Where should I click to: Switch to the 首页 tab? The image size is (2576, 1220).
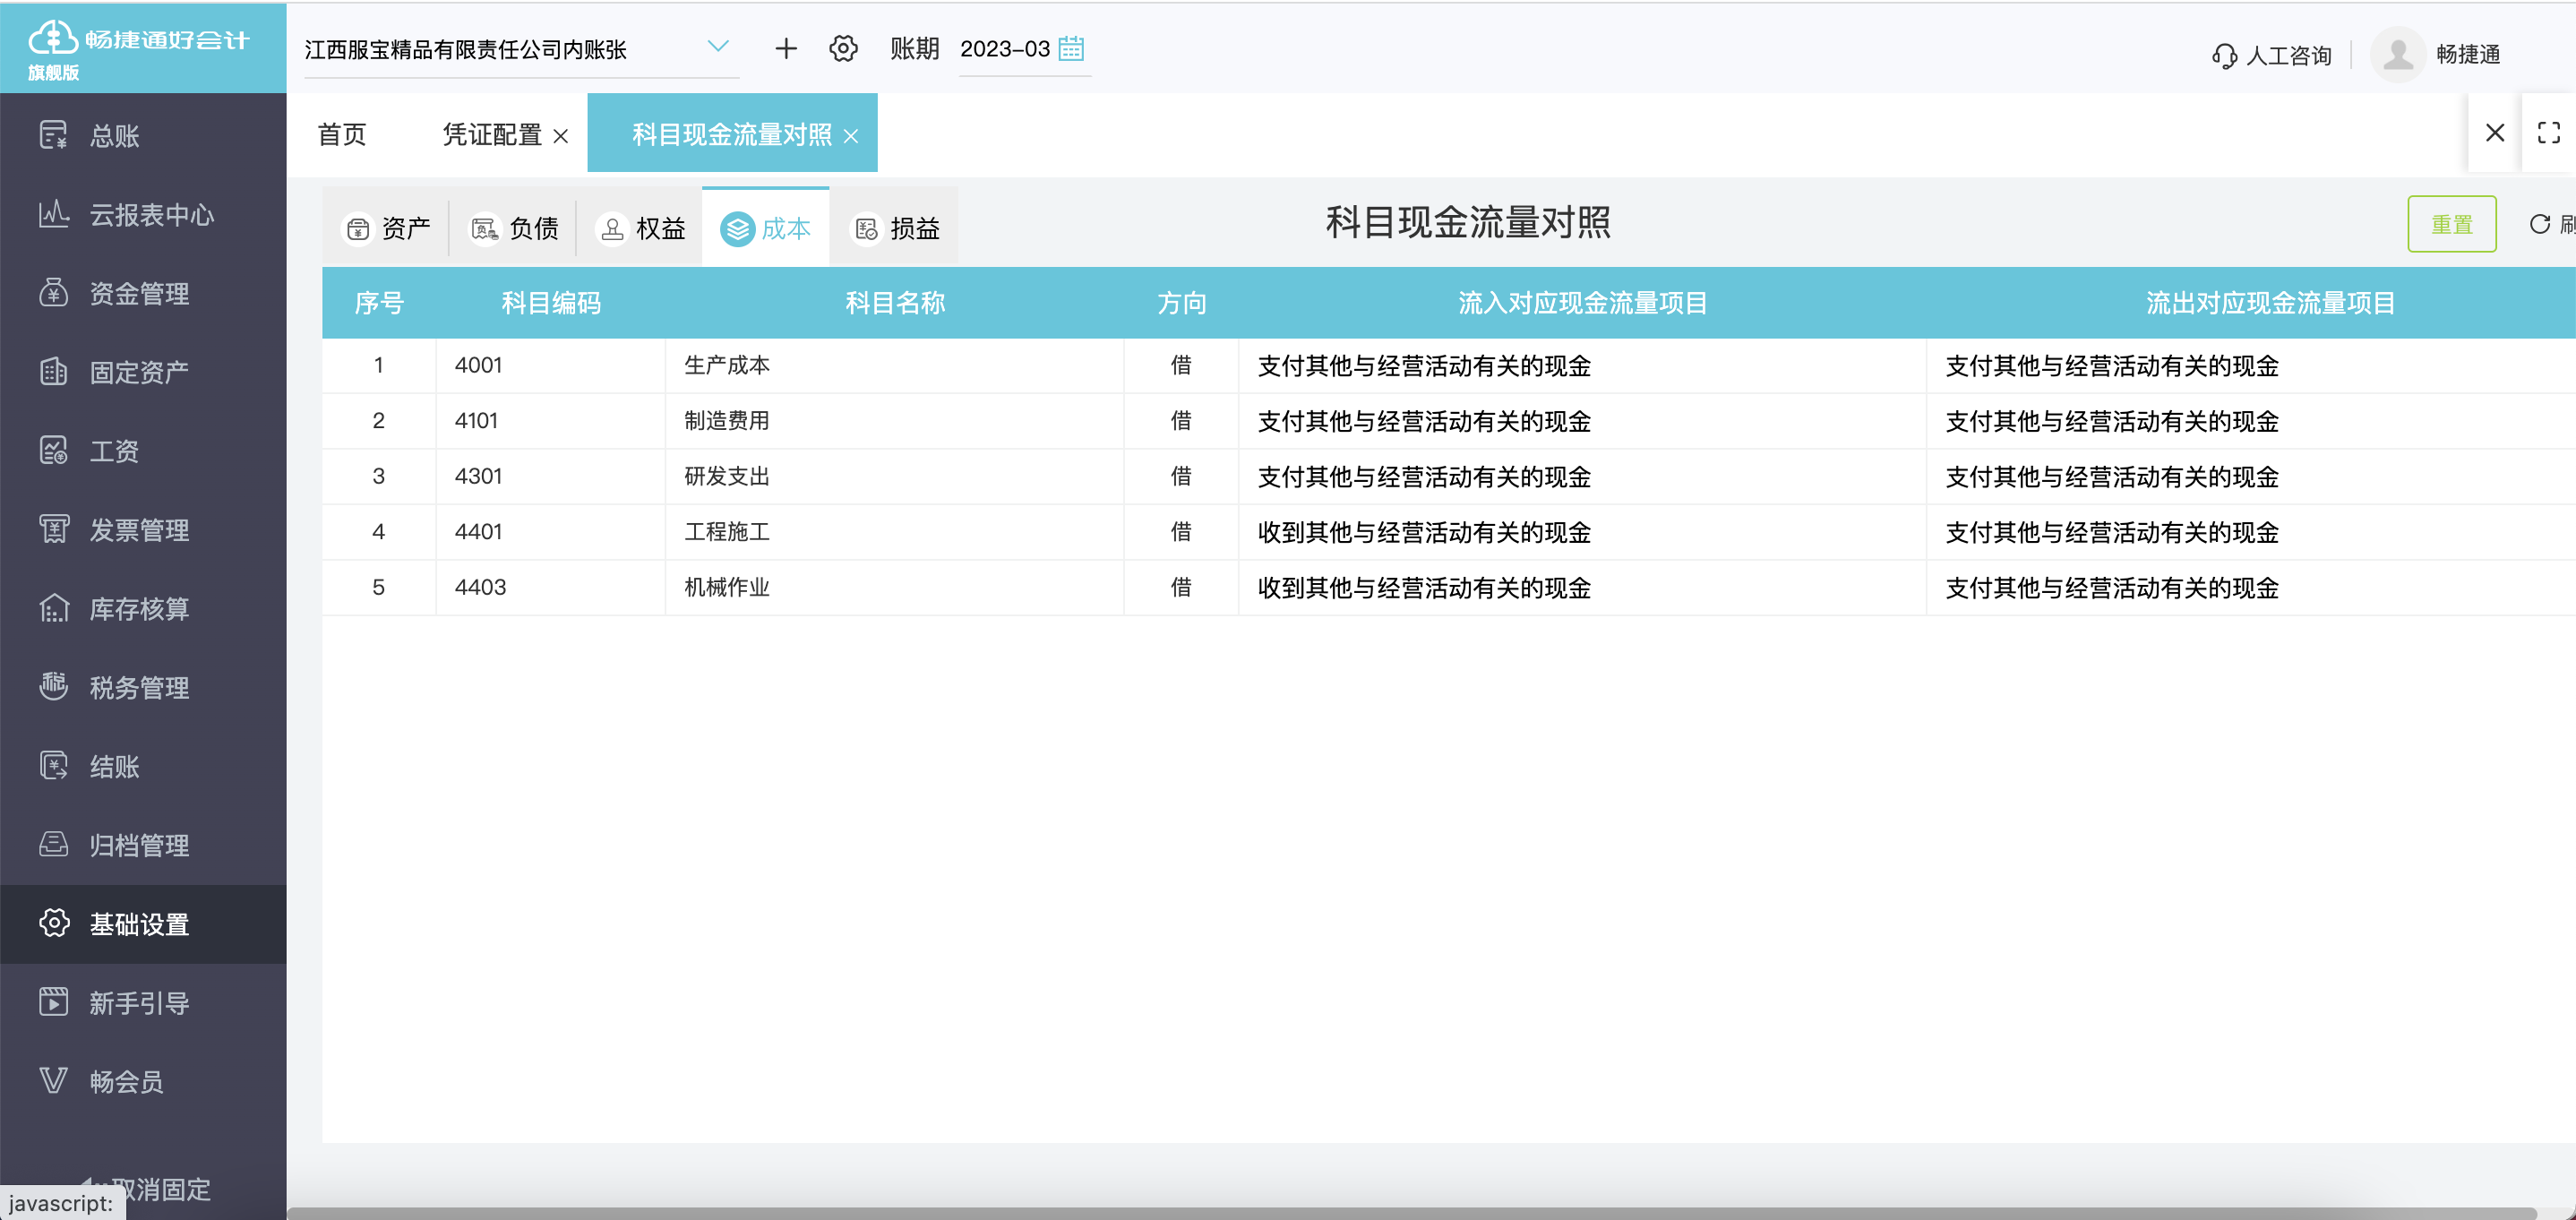(x=342, y=134)
